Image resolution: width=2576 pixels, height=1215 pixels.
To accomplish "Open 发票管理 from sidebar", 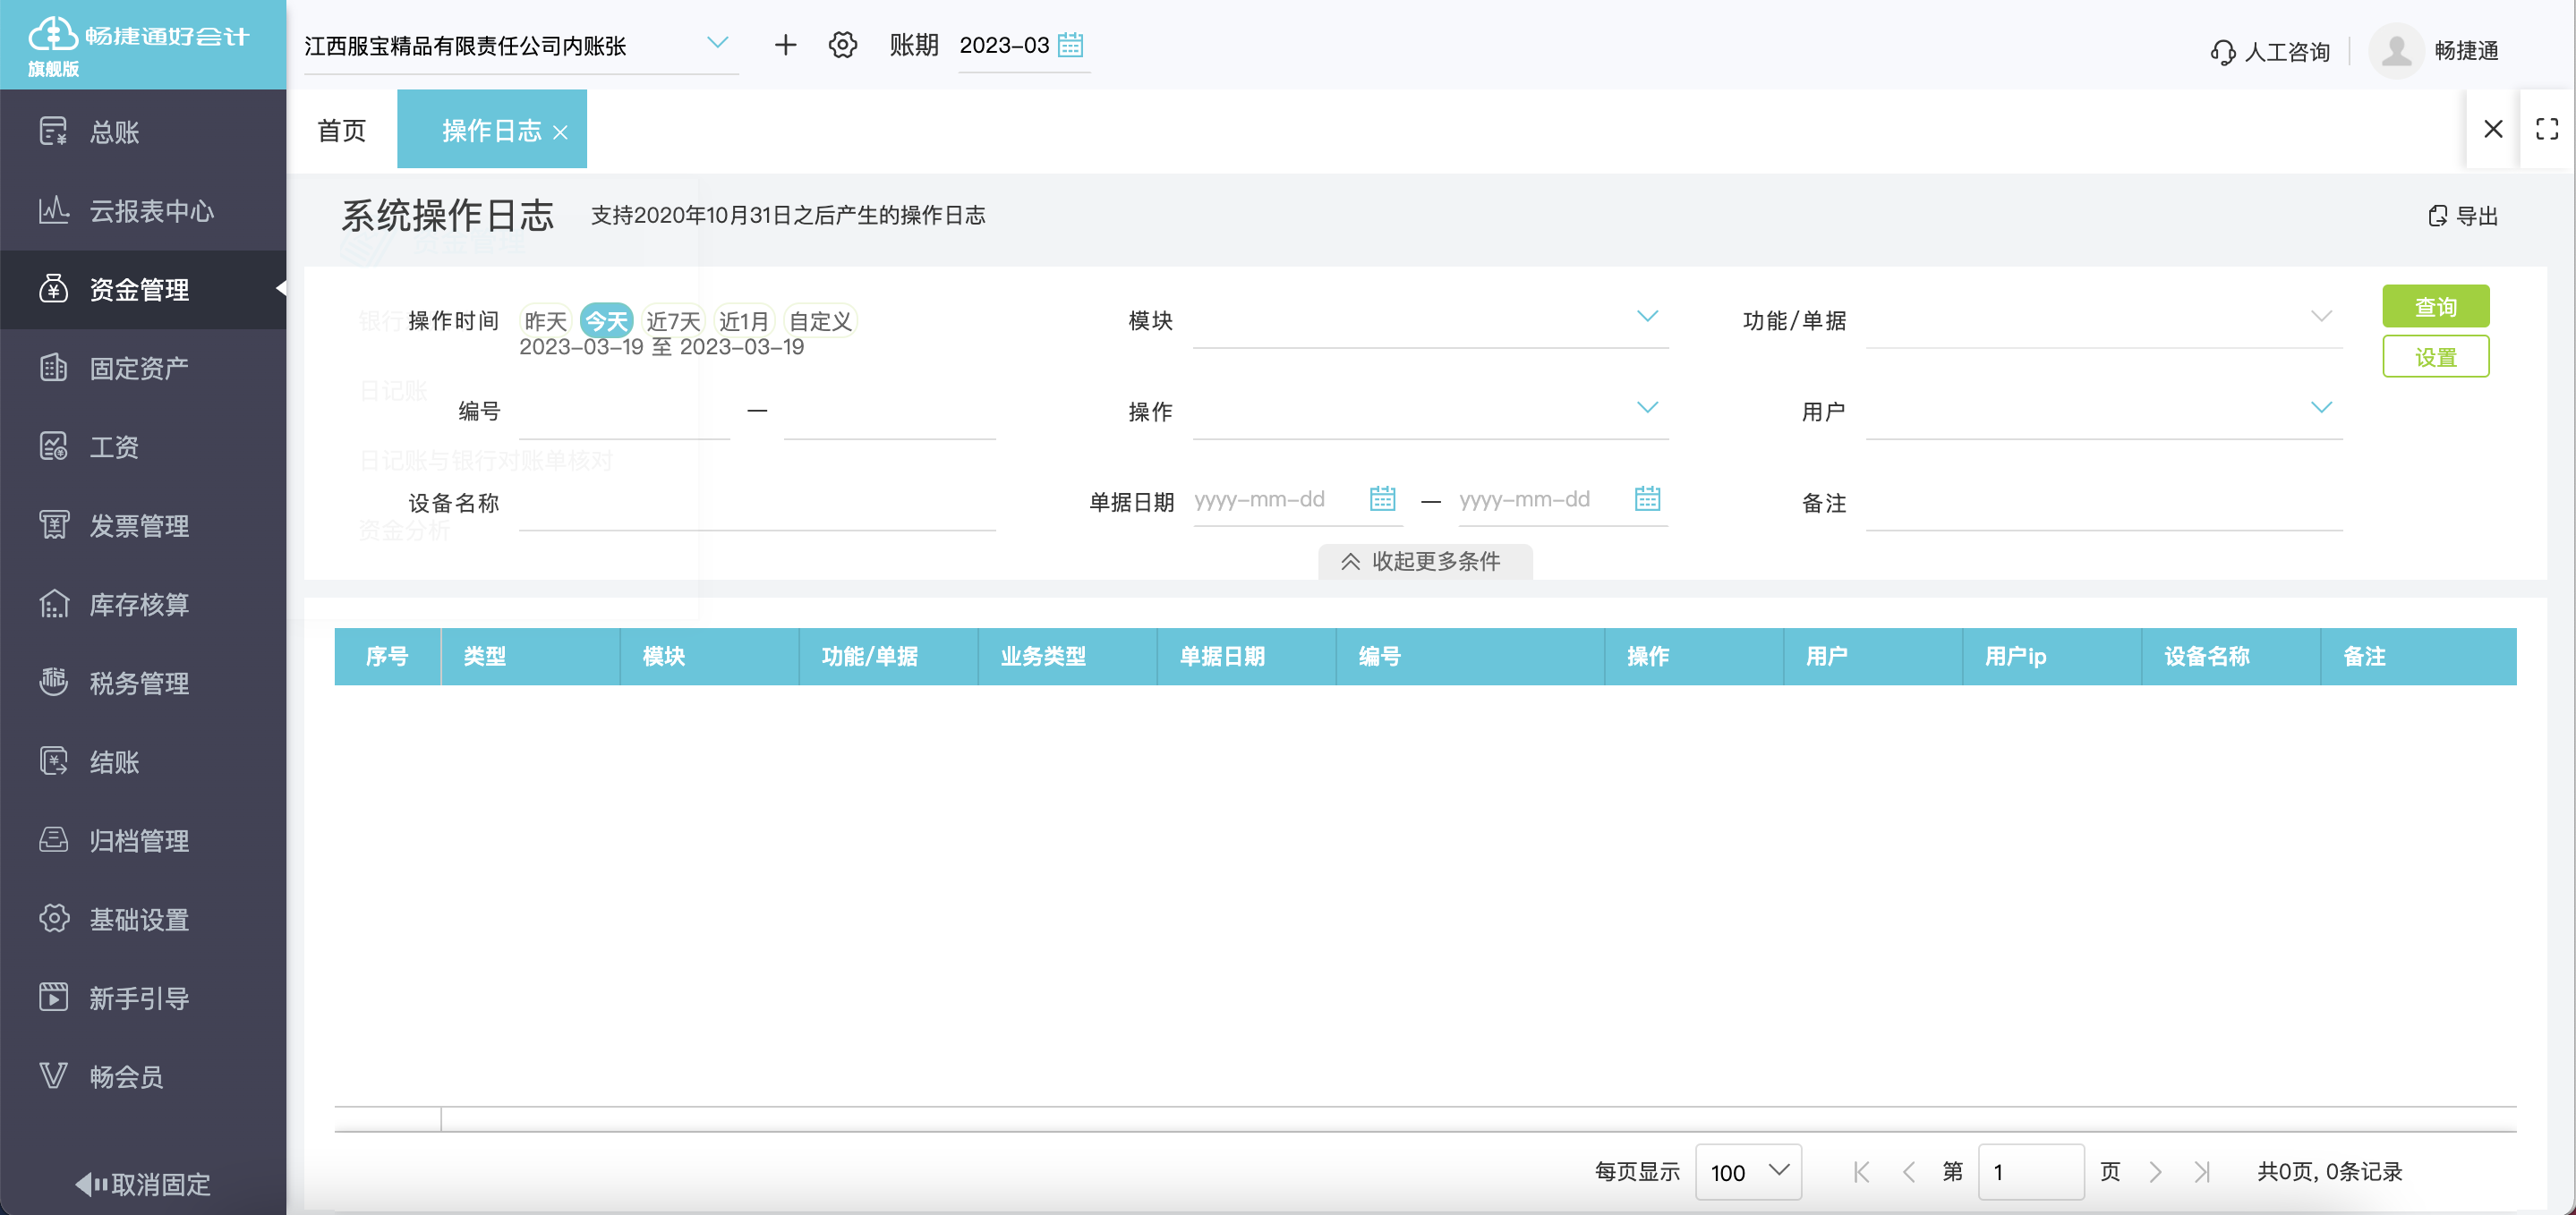I will pyautogui.click(x=141, y=523).
